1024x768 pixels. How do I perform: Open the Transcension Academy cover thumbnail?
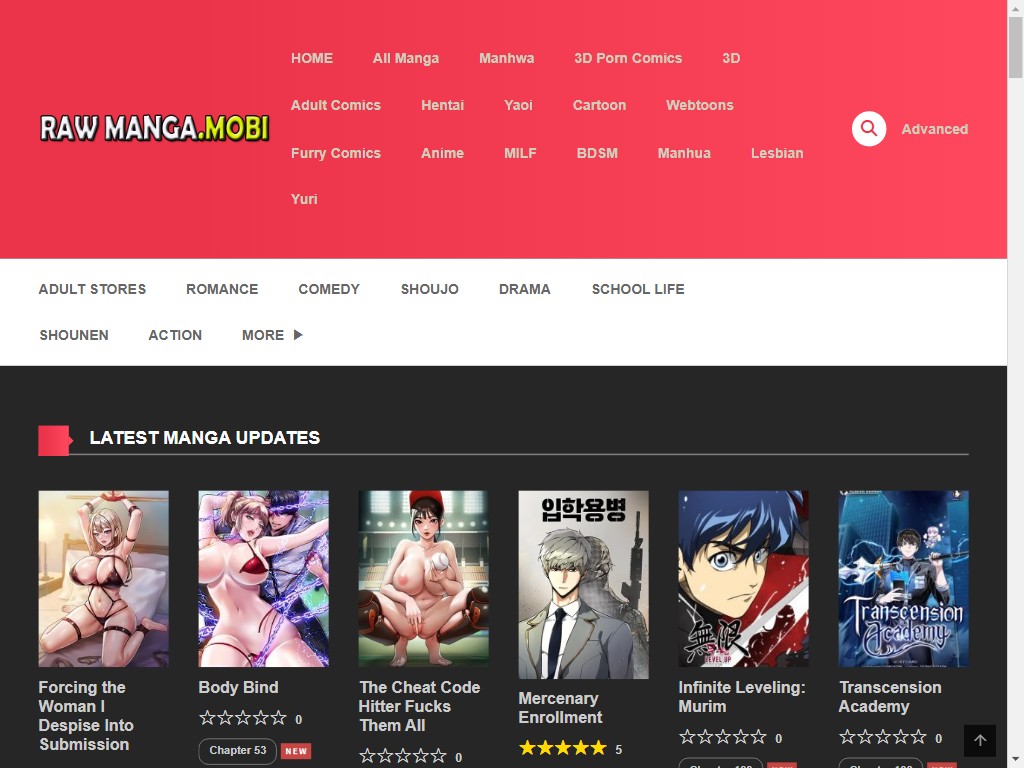(903, 578)
